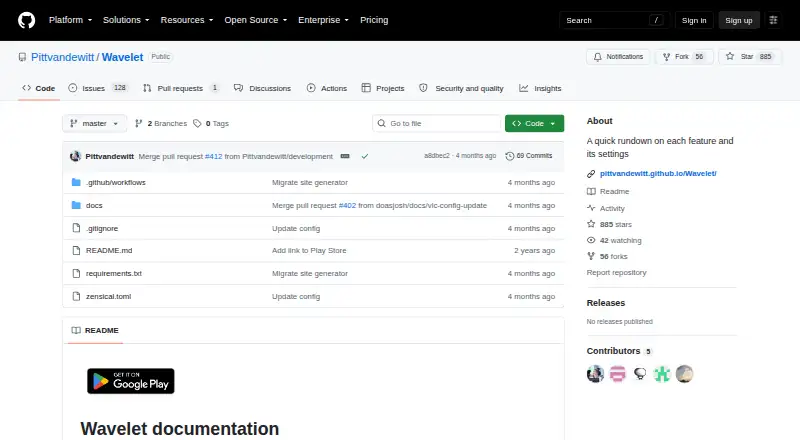Click the link icon next to website URL
Image resolution: width=800 pixels, height=440 pixels.
(x=591, y=174)
